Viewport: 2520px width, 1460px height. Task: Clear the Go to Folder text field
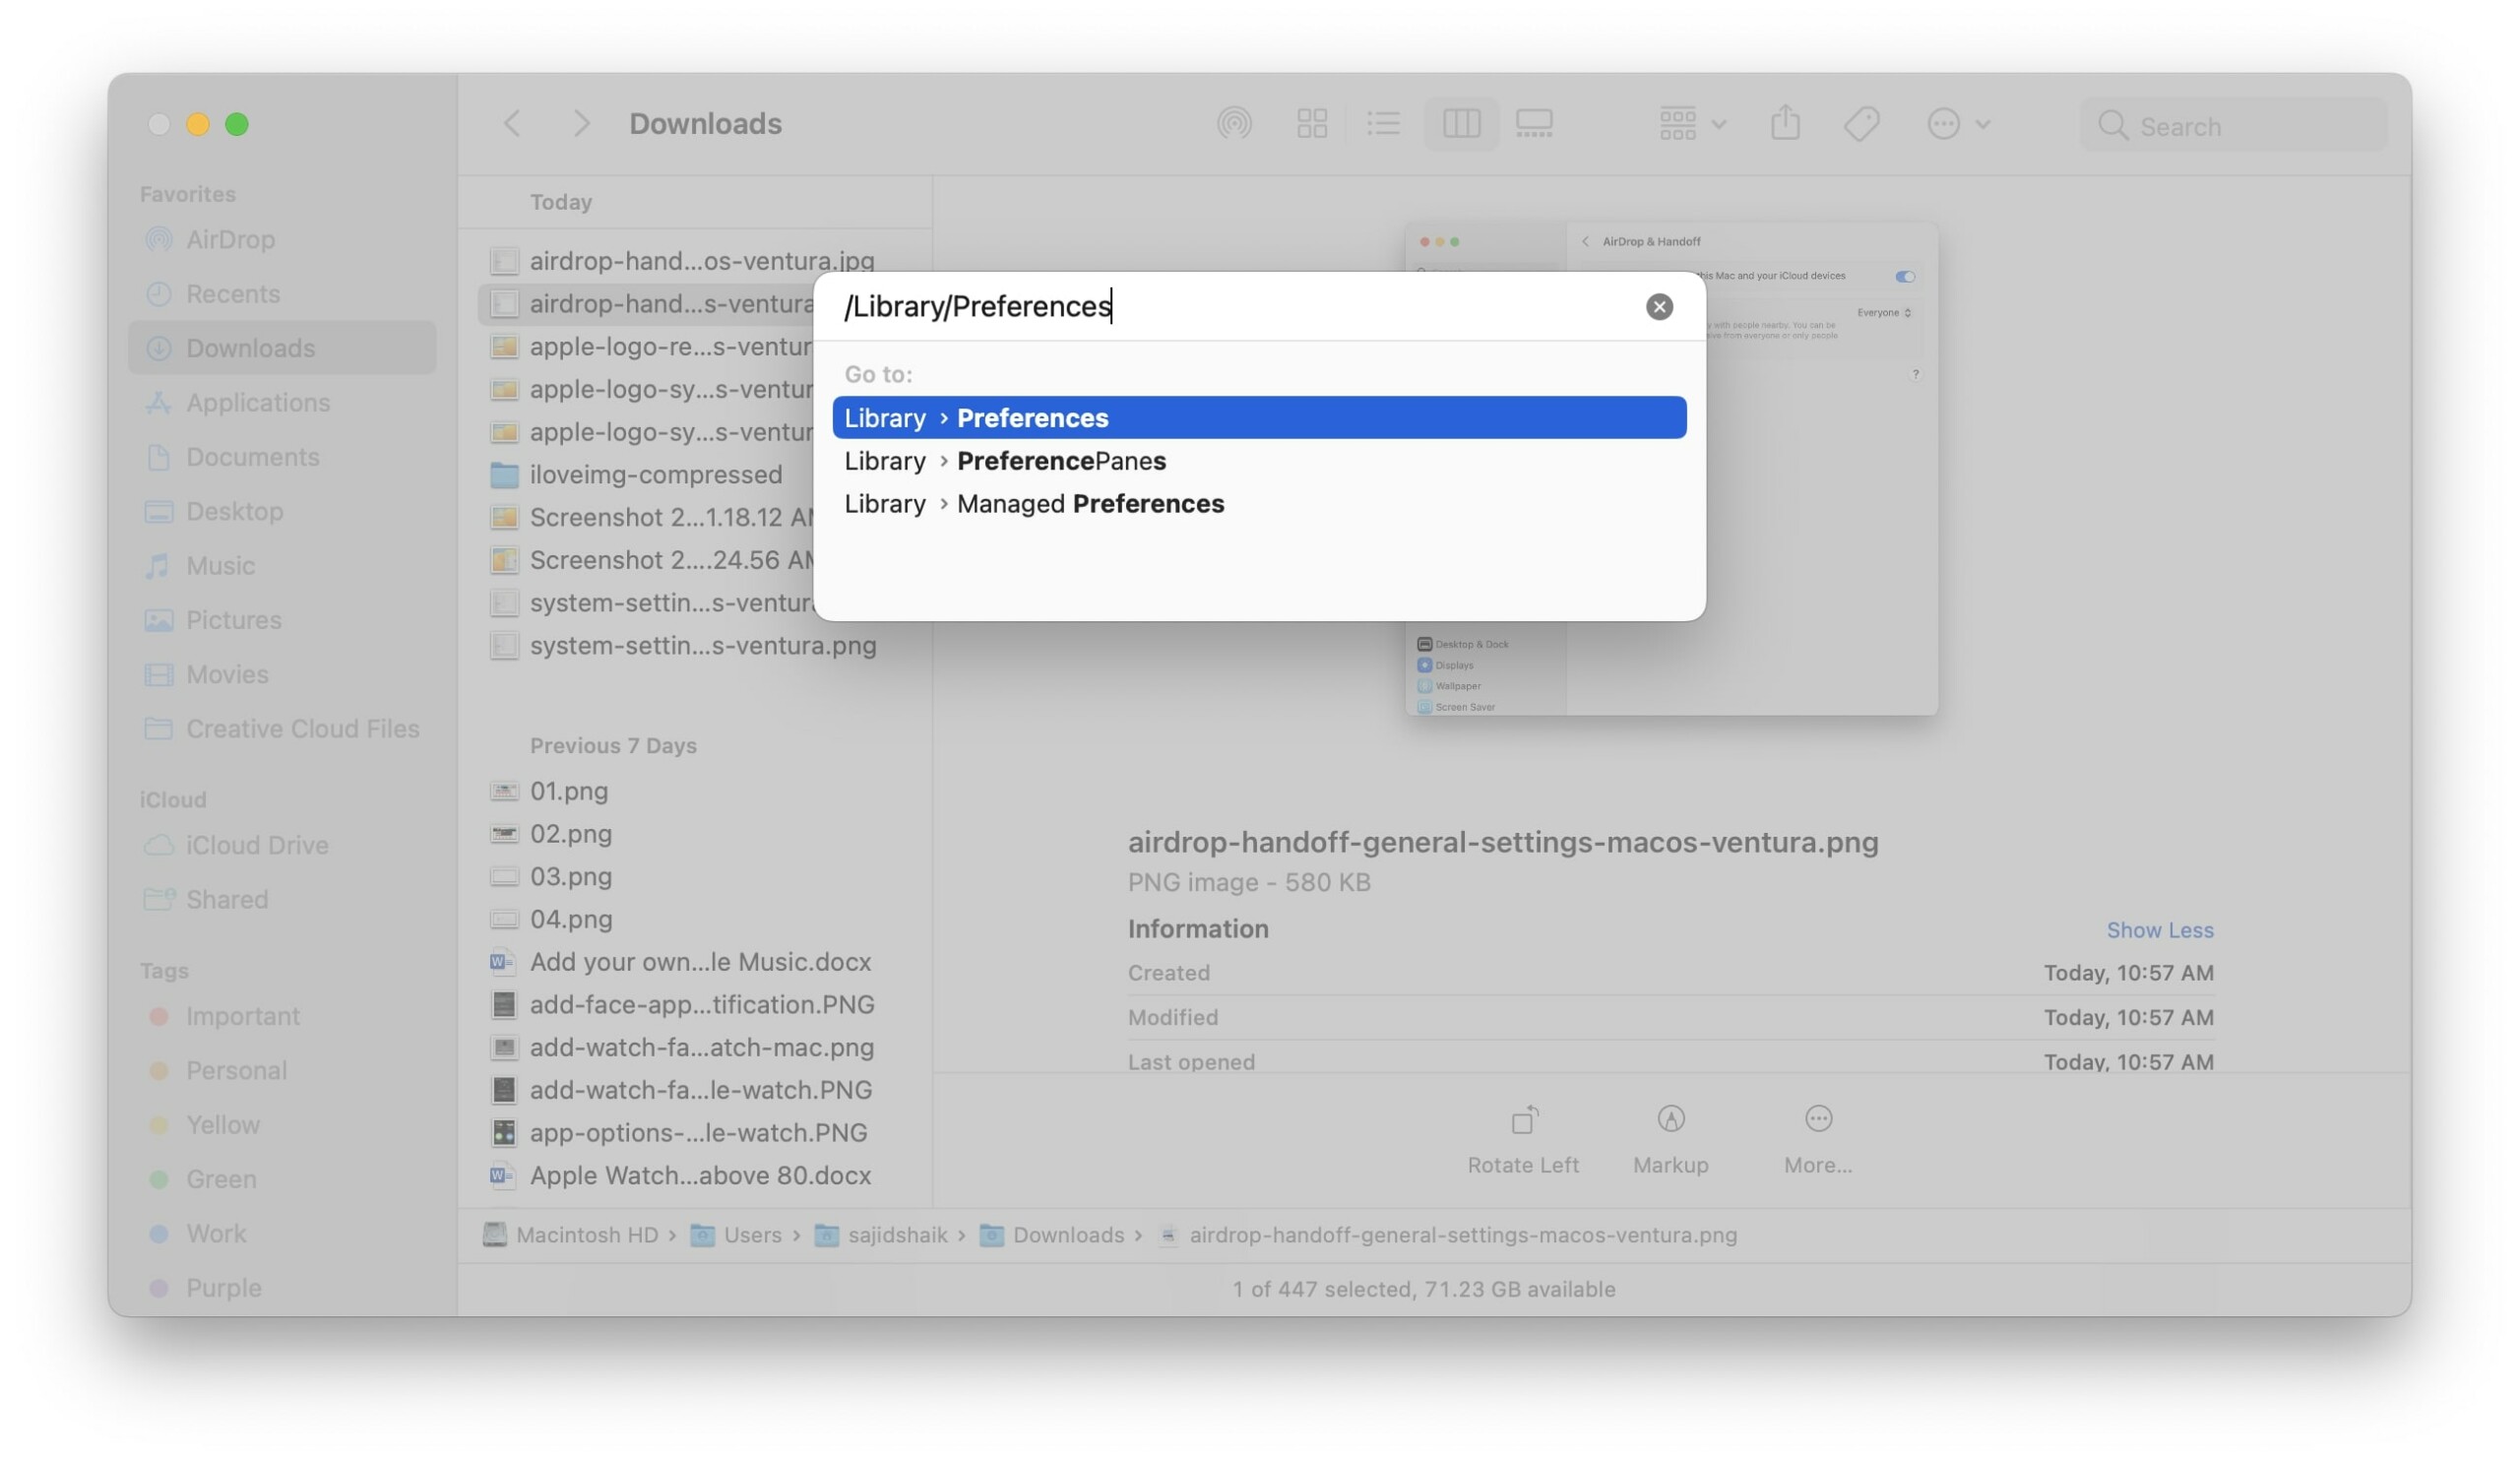click(1659, 306)
